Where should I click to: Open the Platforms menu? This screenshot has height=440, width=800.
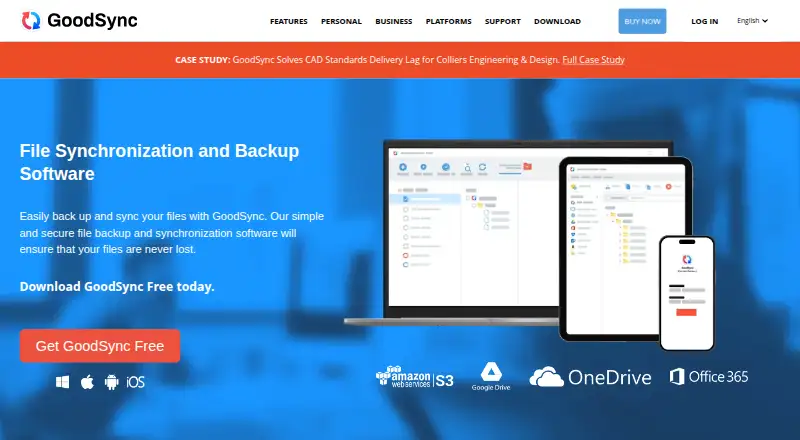tap(448, 21)
